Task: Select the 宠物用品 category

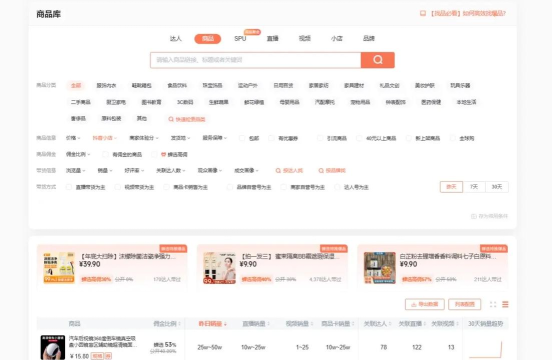Action: (x=360, y=102)
